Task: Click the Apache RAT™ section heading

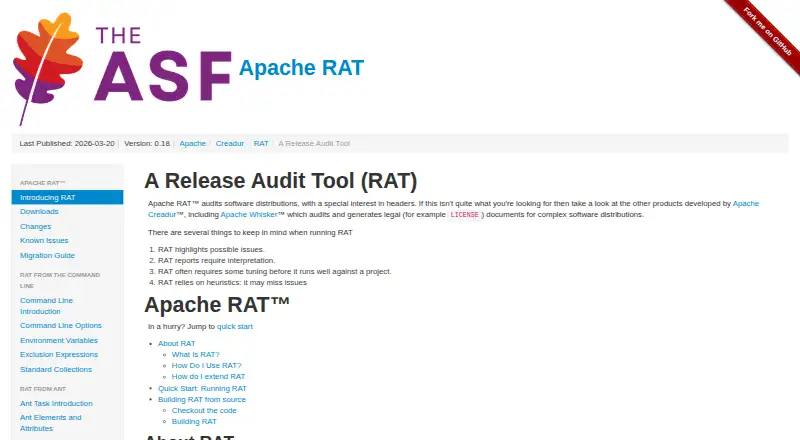Action: pos(217,305)
